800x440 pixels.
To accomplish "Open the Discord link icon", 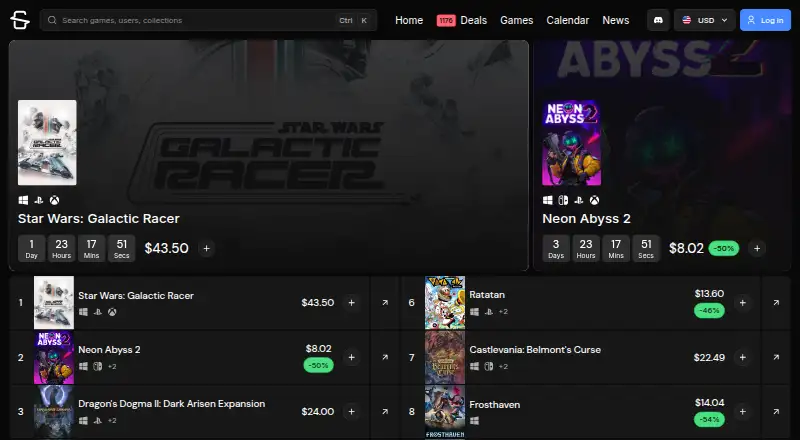I will [x=658, y=20].
